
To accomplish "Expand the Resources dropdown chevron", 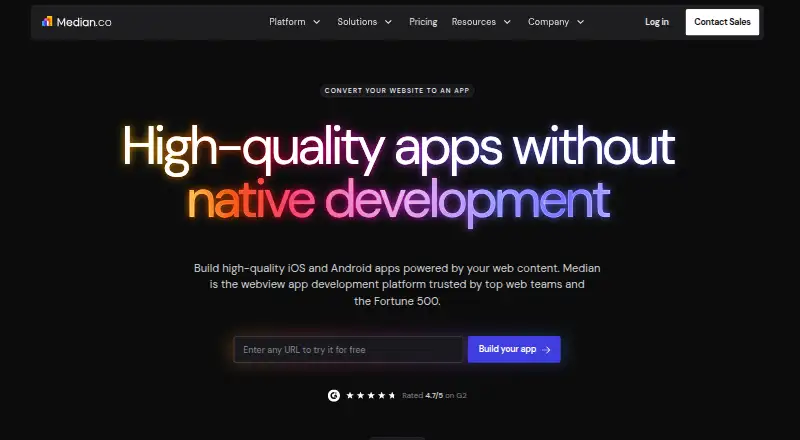I will tap(507, 22).
